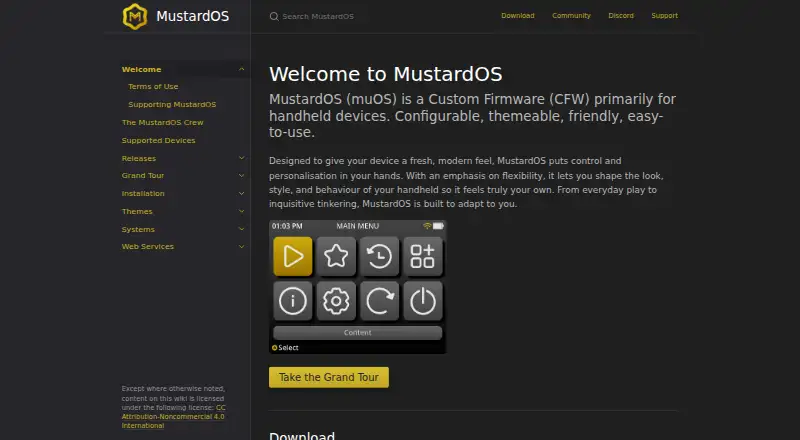
Task: Click the battery icon in the device screenshot
Action: [438, 226]
